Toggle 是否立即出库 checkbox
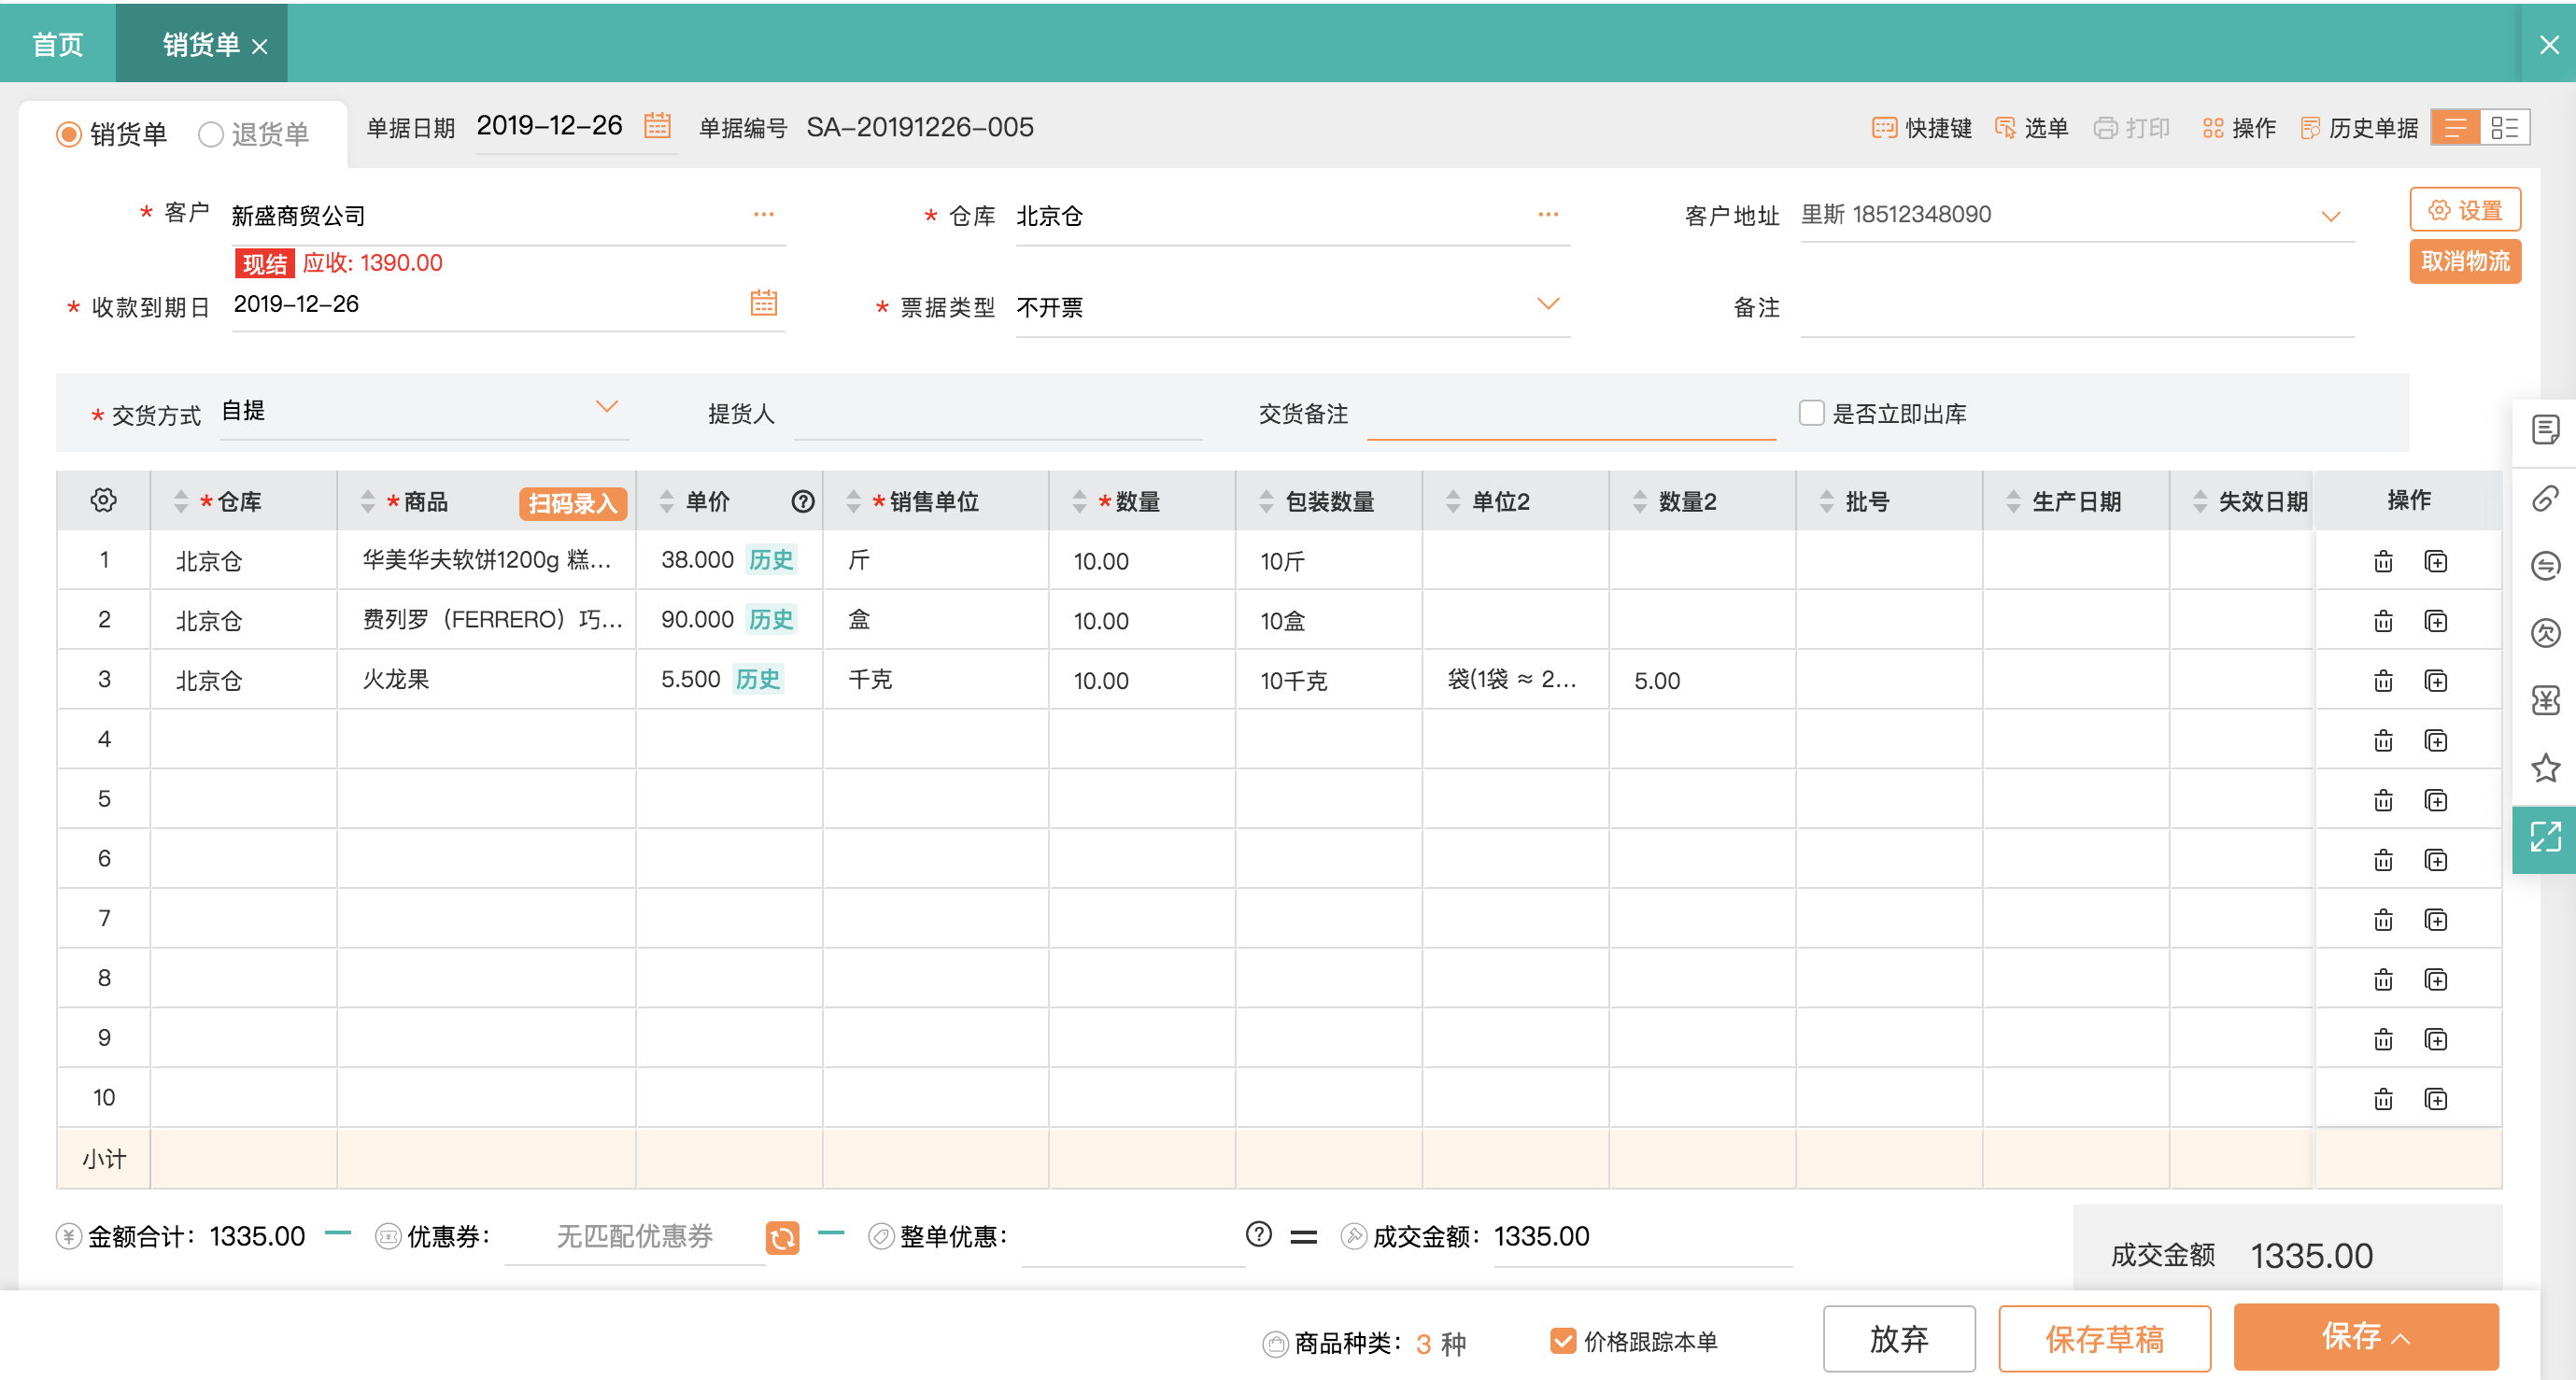The width and height of the screenshot is (2576, 1380). click(x=1811, y=413)
